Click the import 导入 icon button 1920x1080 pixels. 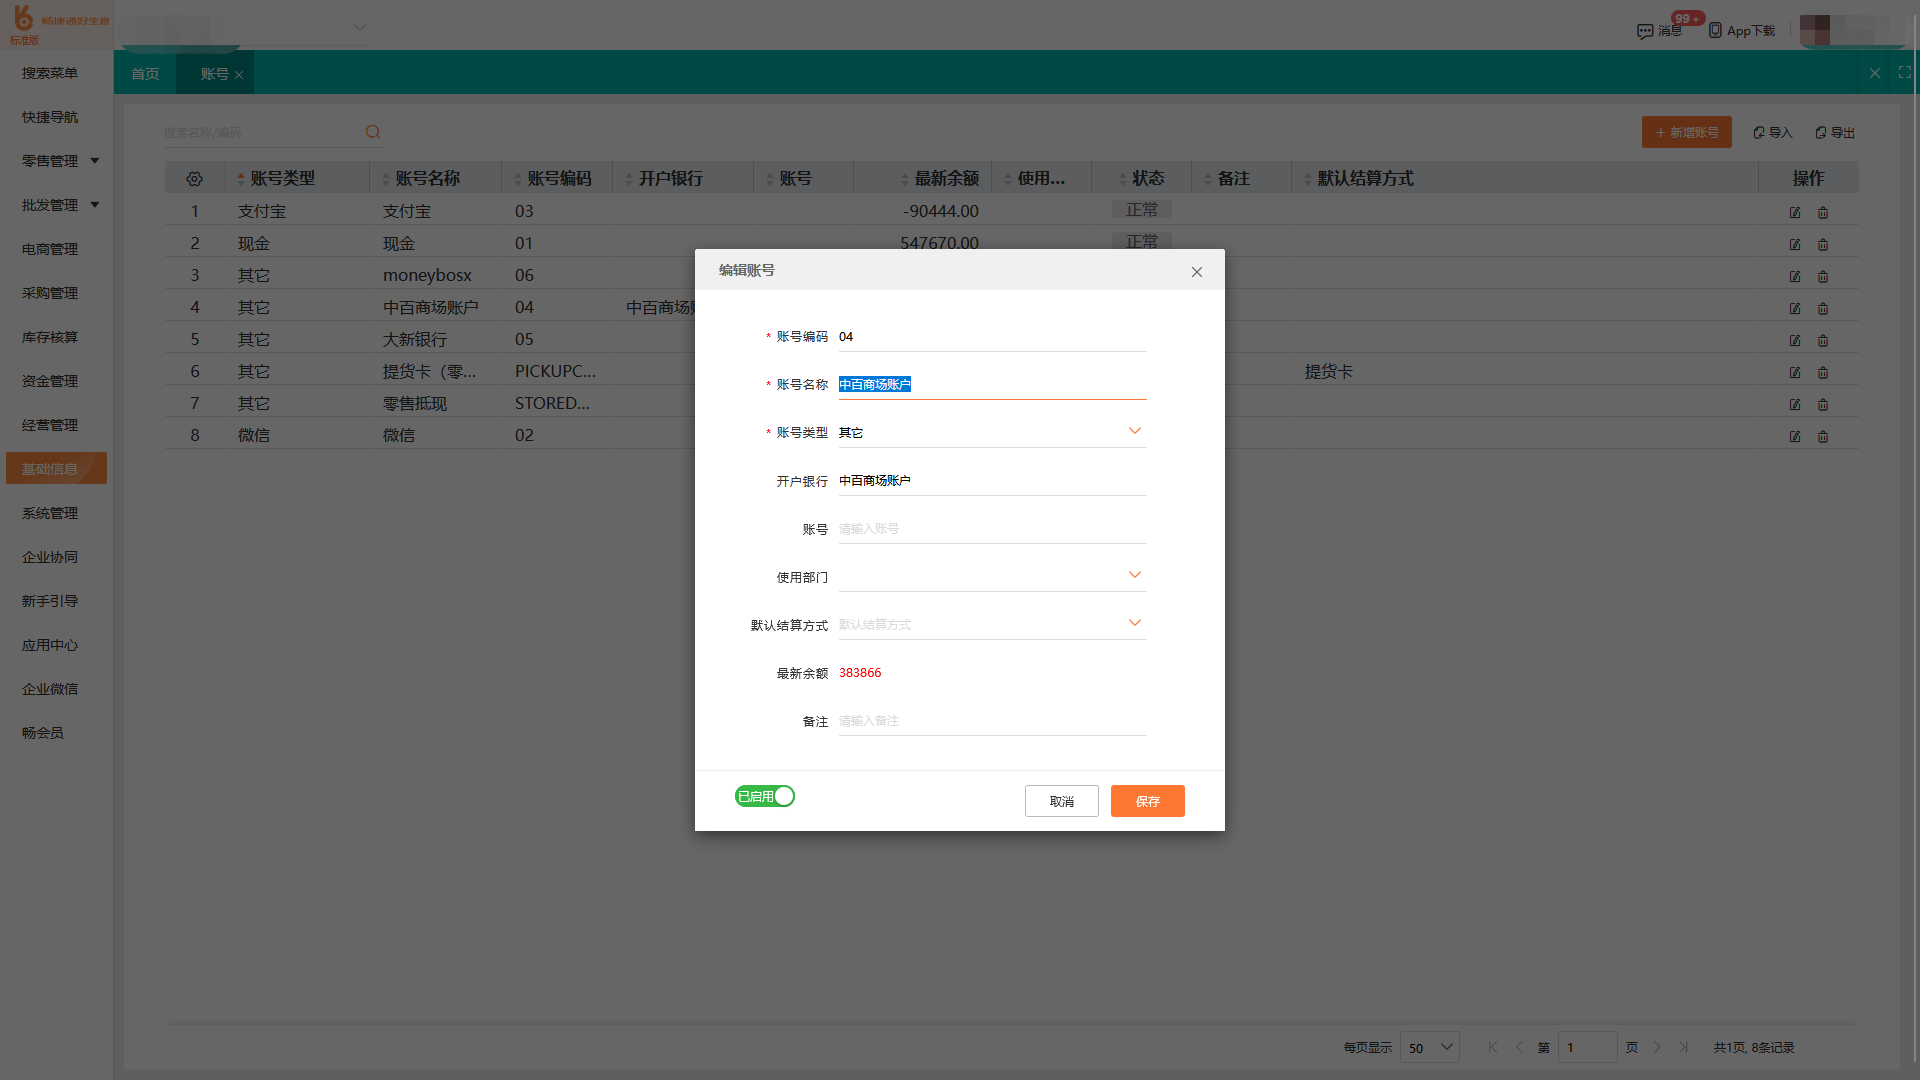pos(1774,132)
